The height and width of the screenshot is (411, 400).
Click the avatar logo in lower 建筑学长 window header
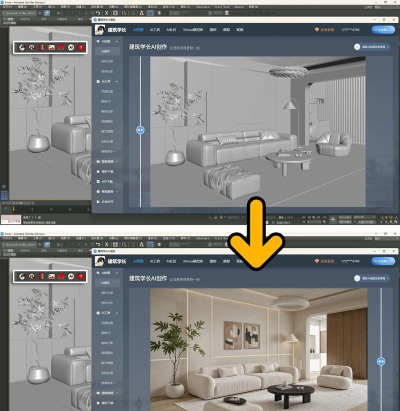100,261
